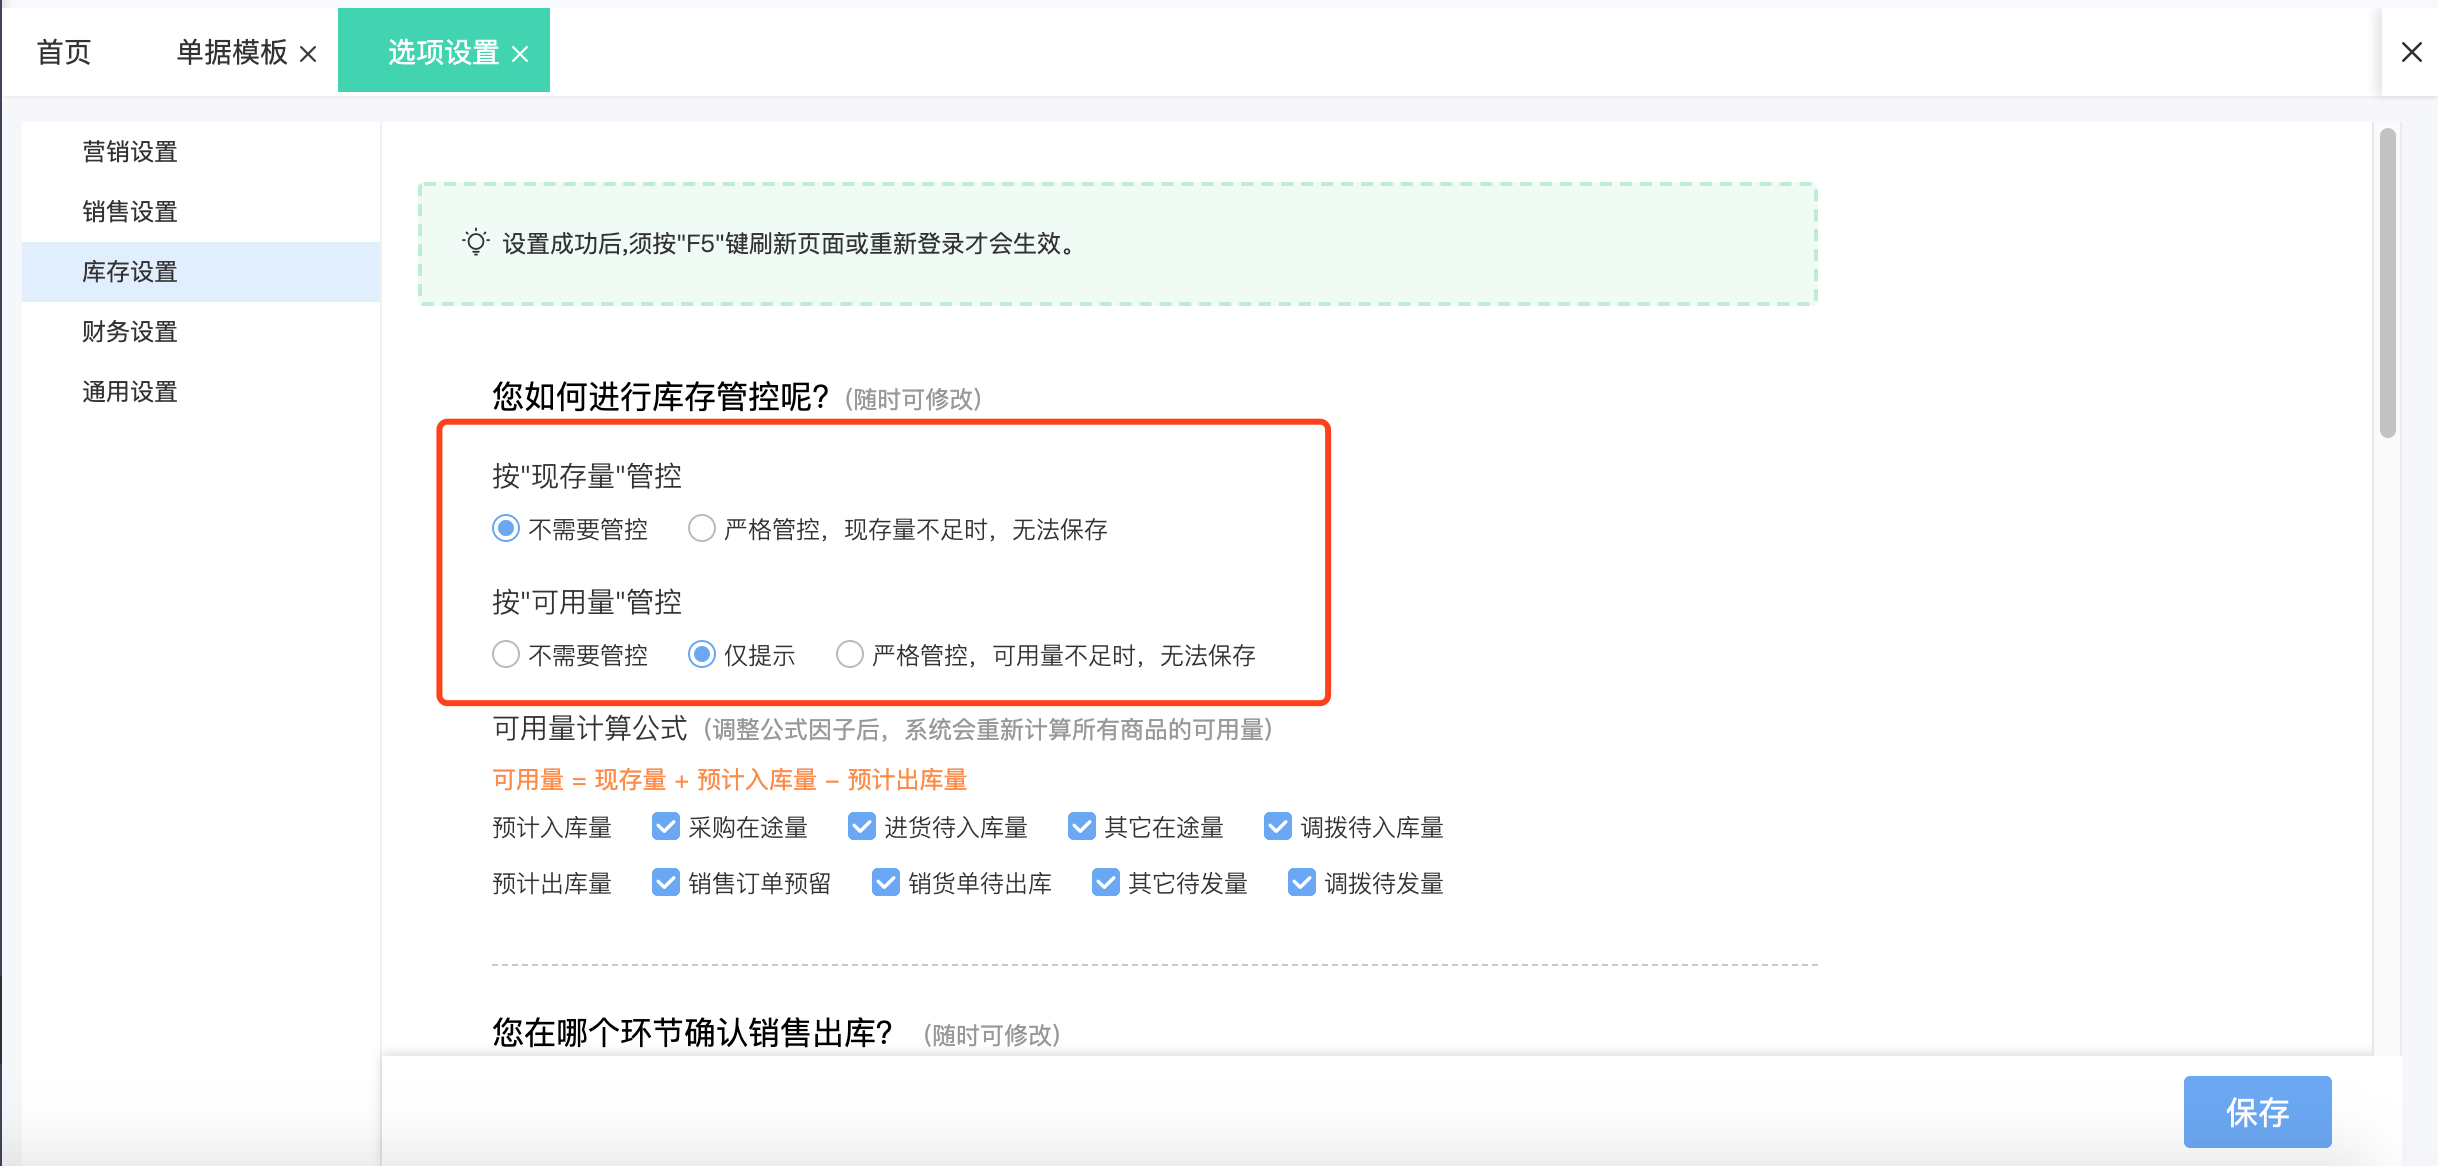The height and width of the screenshot is (1166, 2438).
Task: Select 不需要管控 radio for 现存量
Action: point(504,530)
